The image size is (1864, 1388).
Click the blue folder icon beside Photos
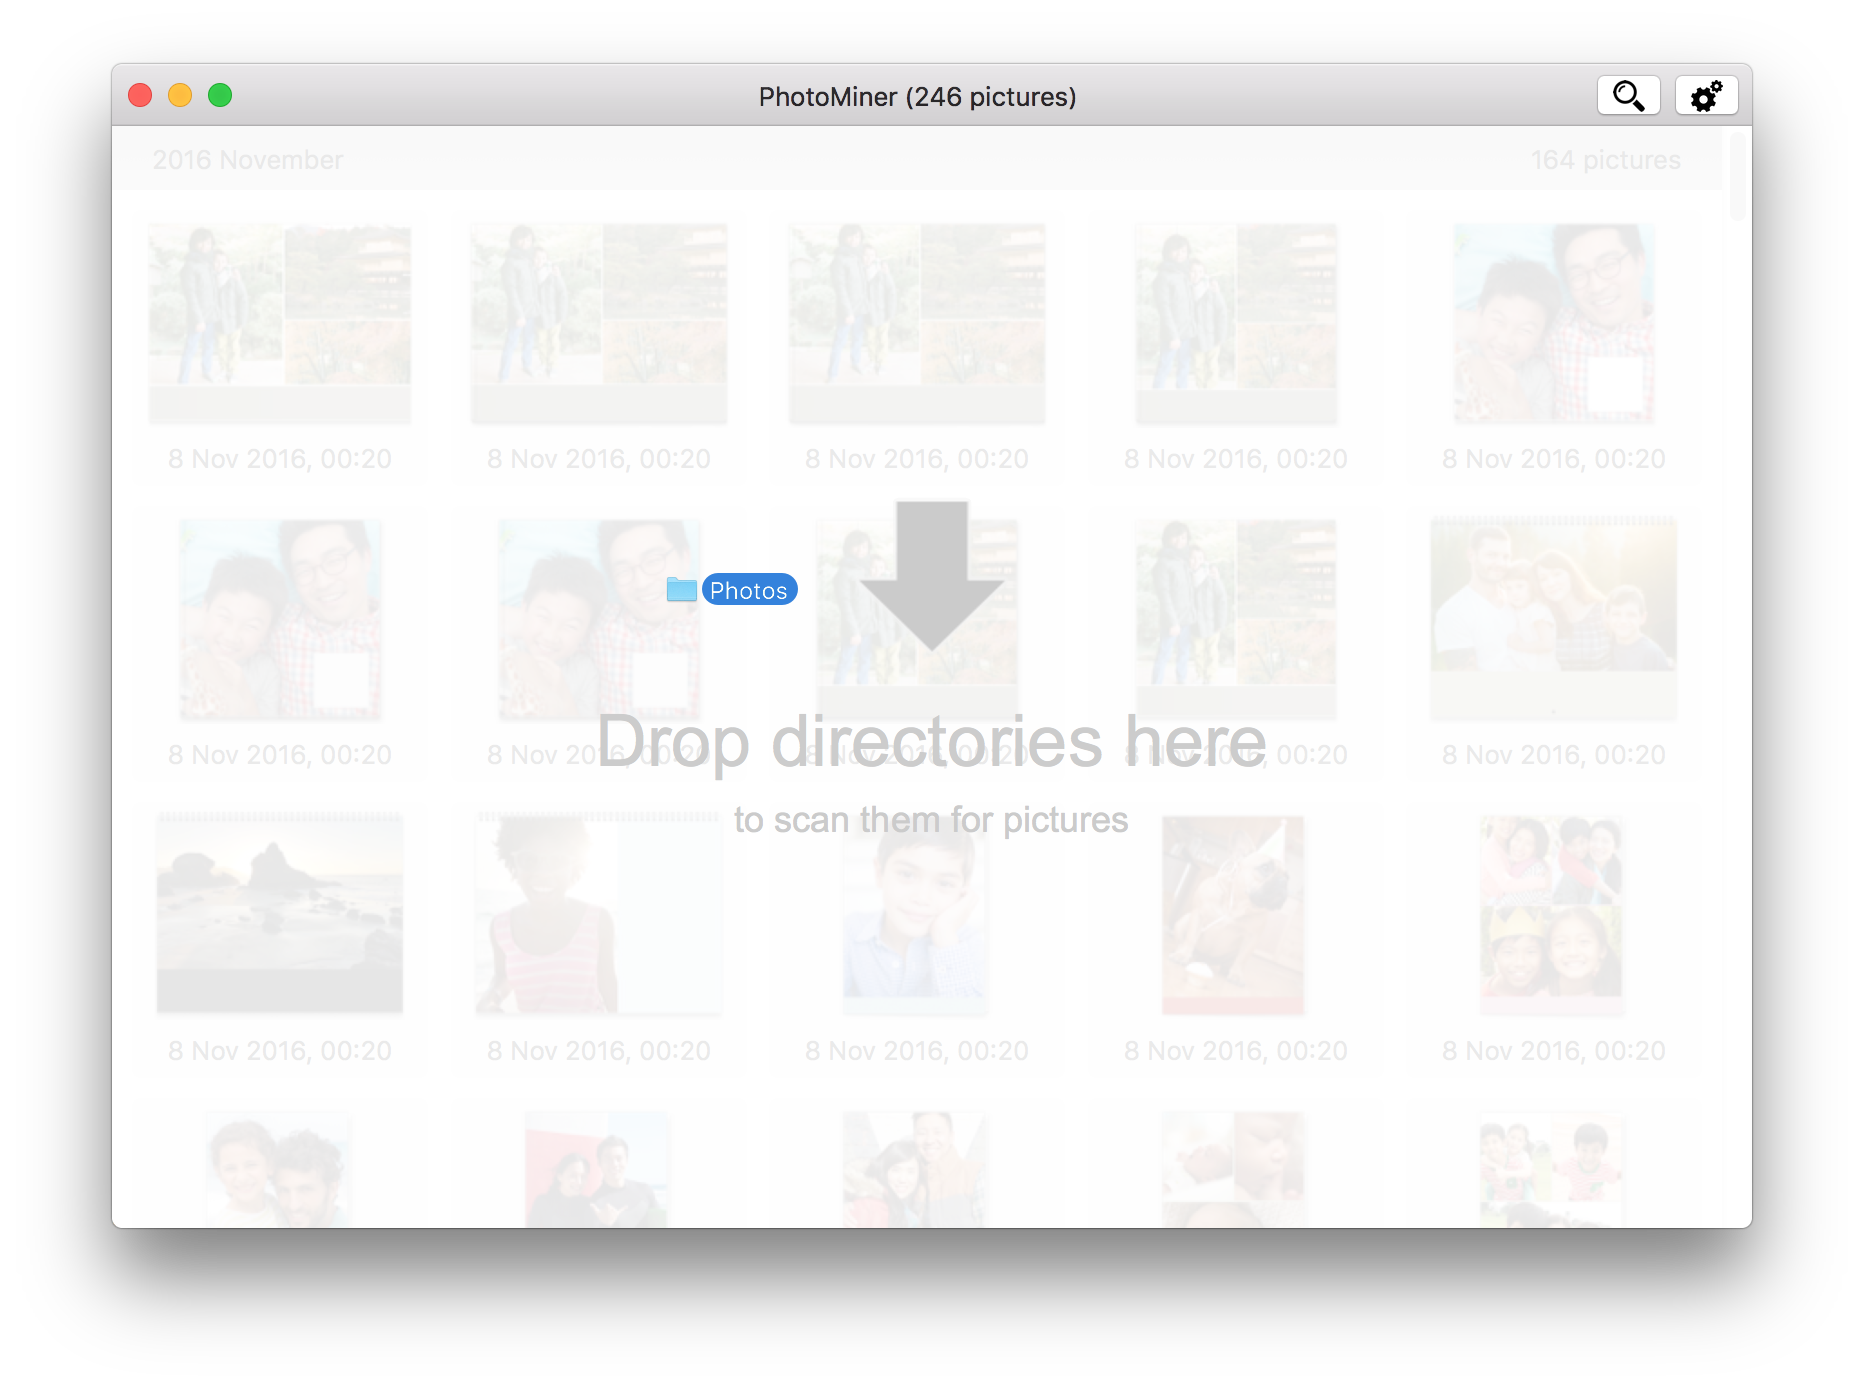tap(682, 590)
